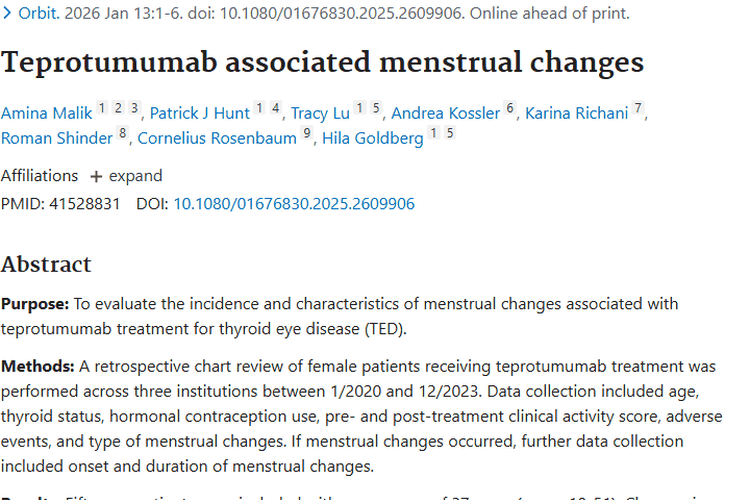The width and height of the screenshot is (750, 500).
Task: Open Hila Goldberg author link
Action: [373, 138]
